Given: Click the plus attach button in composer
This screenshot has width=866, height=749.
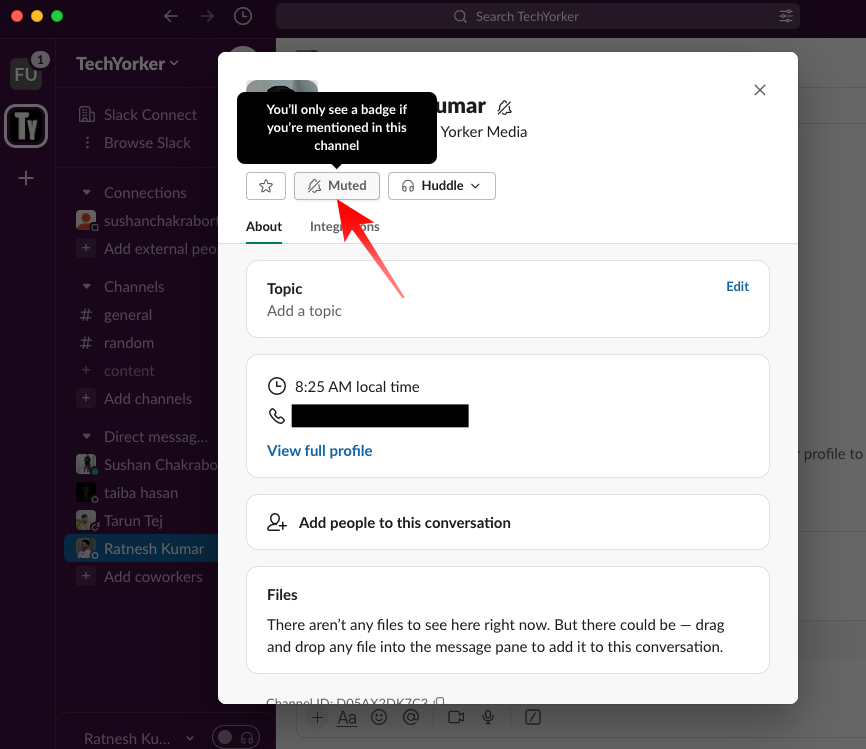Looking at the screenshot, I should point(317,718).
